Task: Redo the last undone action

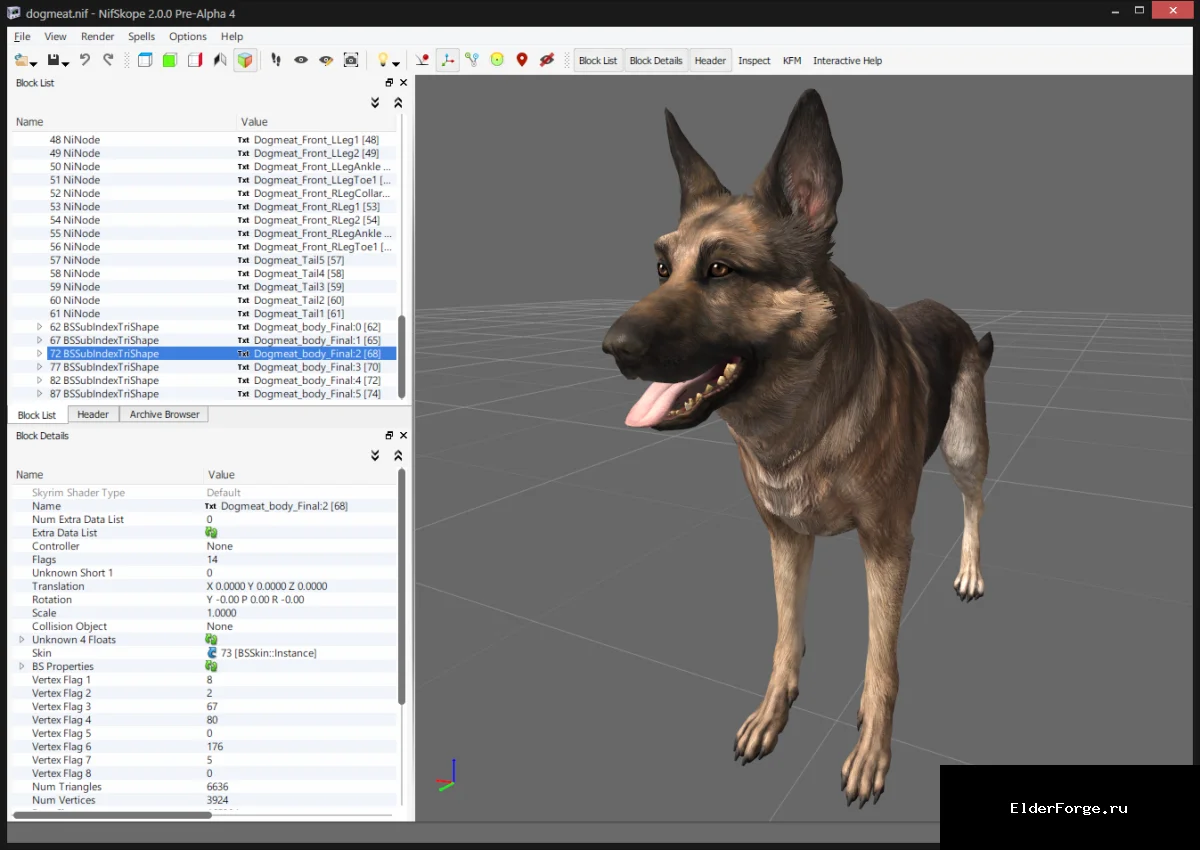Action: coord(108,59)
